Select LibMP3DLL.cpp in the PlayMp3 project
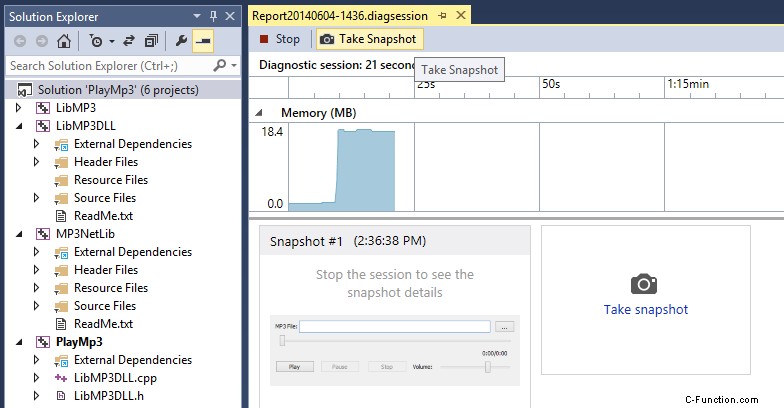The height and width of the screenshot is (408, 784). pyautogui.click(x=115, y=377)
